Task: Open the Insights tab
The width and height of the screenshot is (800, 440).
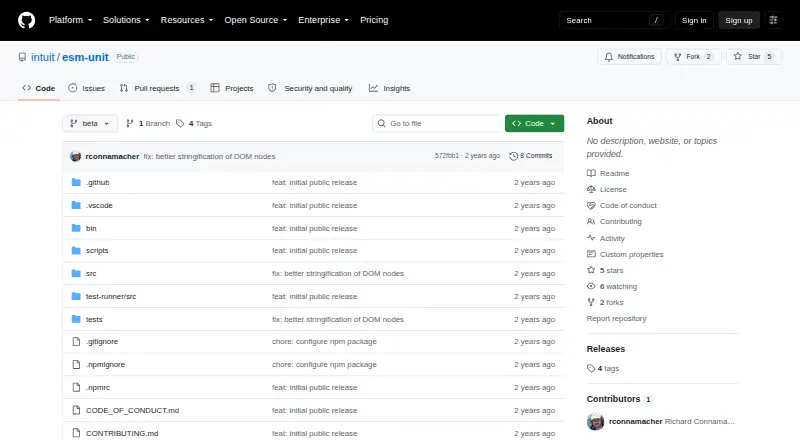Action: pyautogui.click(x=389, y=88)
